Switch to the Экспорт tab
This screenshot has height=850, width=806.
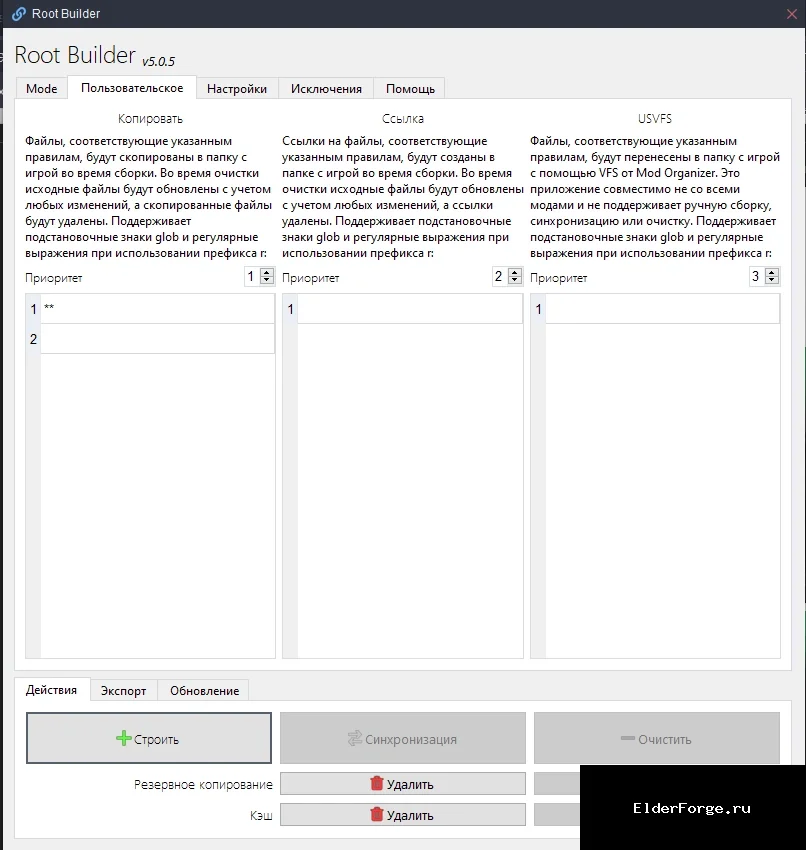(x=124, y=690)
